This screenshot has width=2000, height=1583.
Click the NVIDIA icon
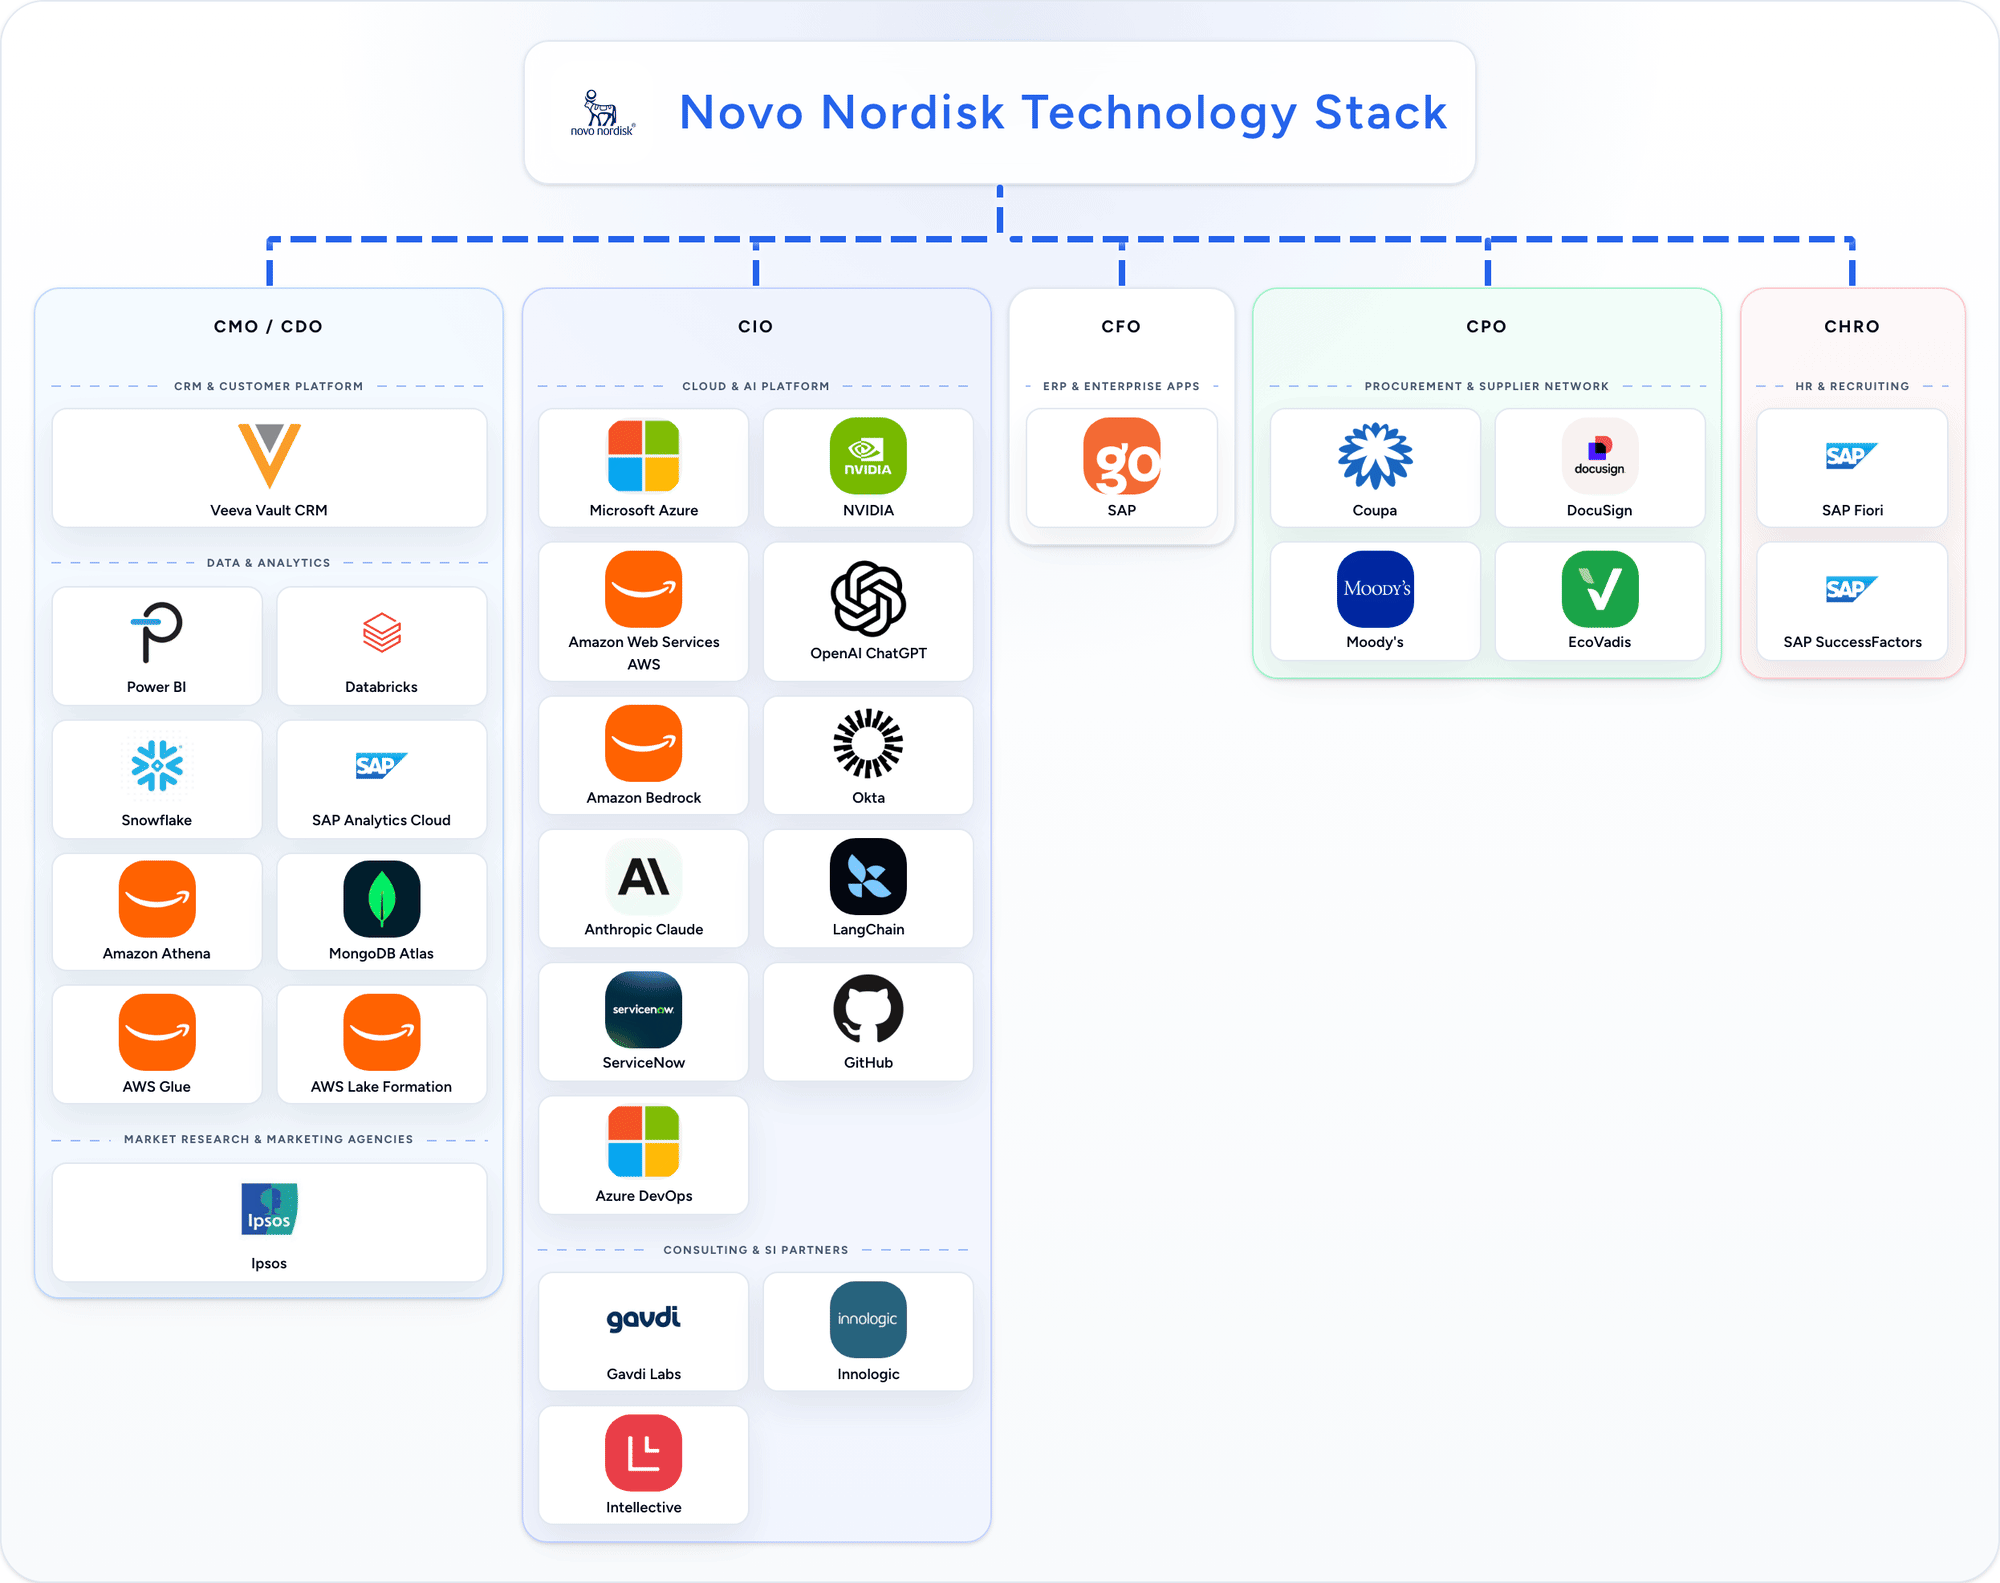click(868, 455)
